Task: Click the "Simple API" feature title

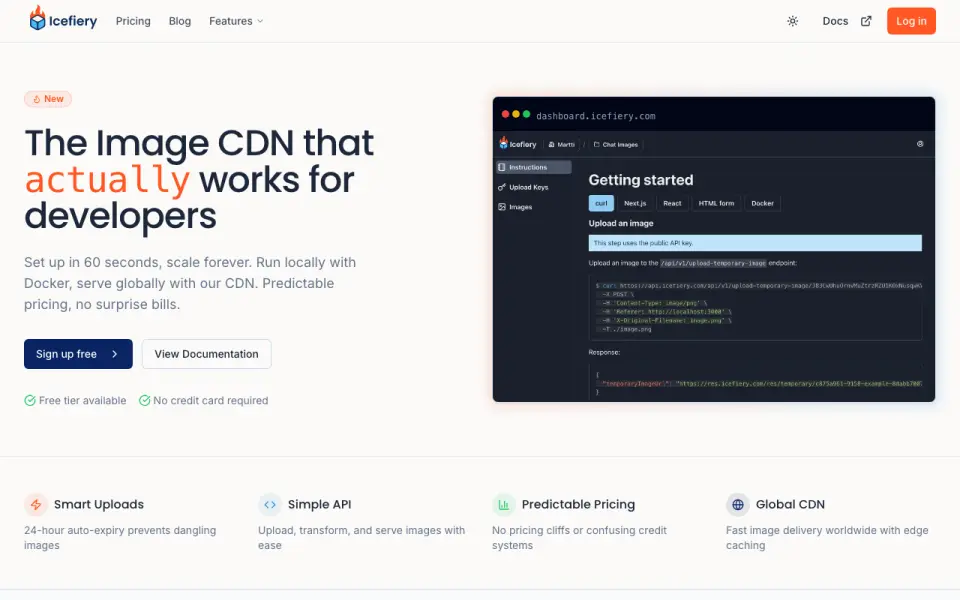Action: click(x=320, y=504)
